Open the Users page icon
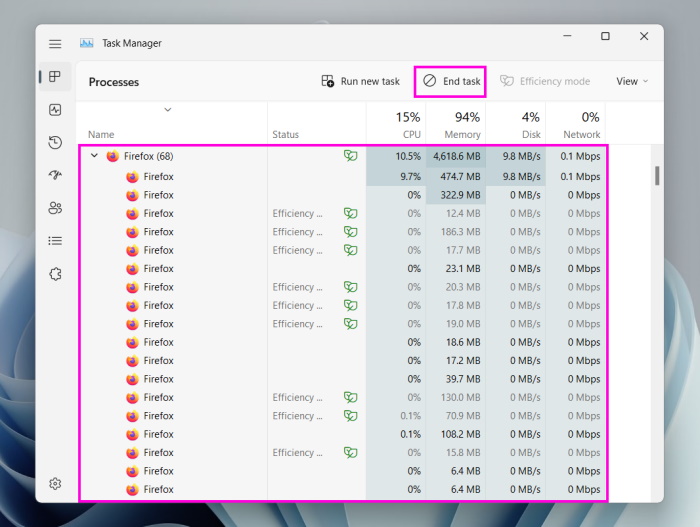This screenshot has height=527, width=700. pos(55,208)
